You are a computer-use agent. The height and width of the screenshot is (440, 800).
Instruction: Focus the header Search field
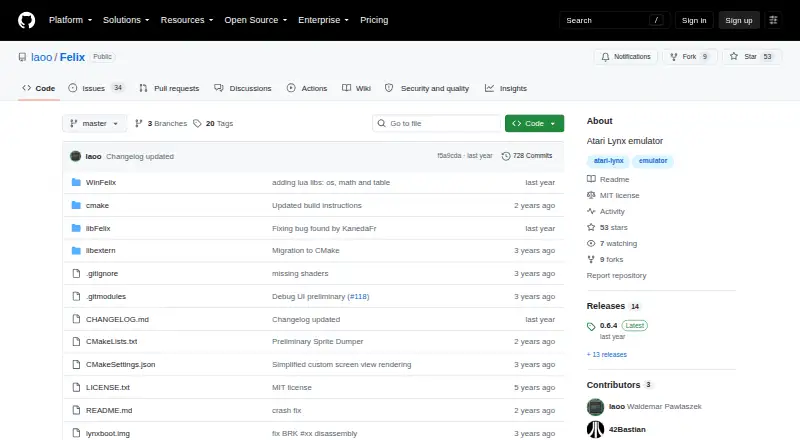(614, 20)
